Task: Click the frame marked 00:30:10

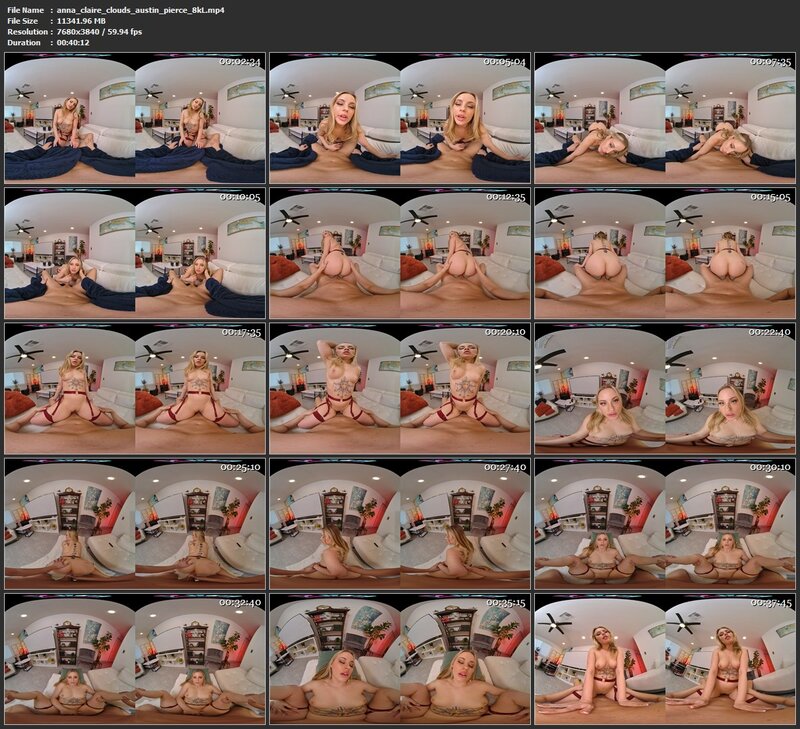Action: pyautogui.click(x=665, y=523)
